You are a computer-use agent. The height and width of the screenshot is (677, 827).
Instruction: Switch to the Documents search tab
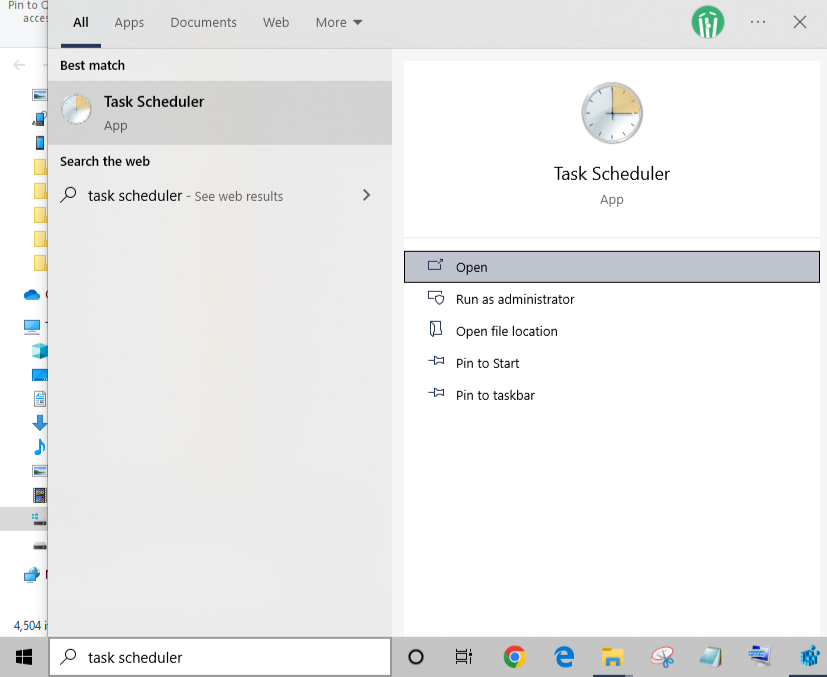[203, 23]
